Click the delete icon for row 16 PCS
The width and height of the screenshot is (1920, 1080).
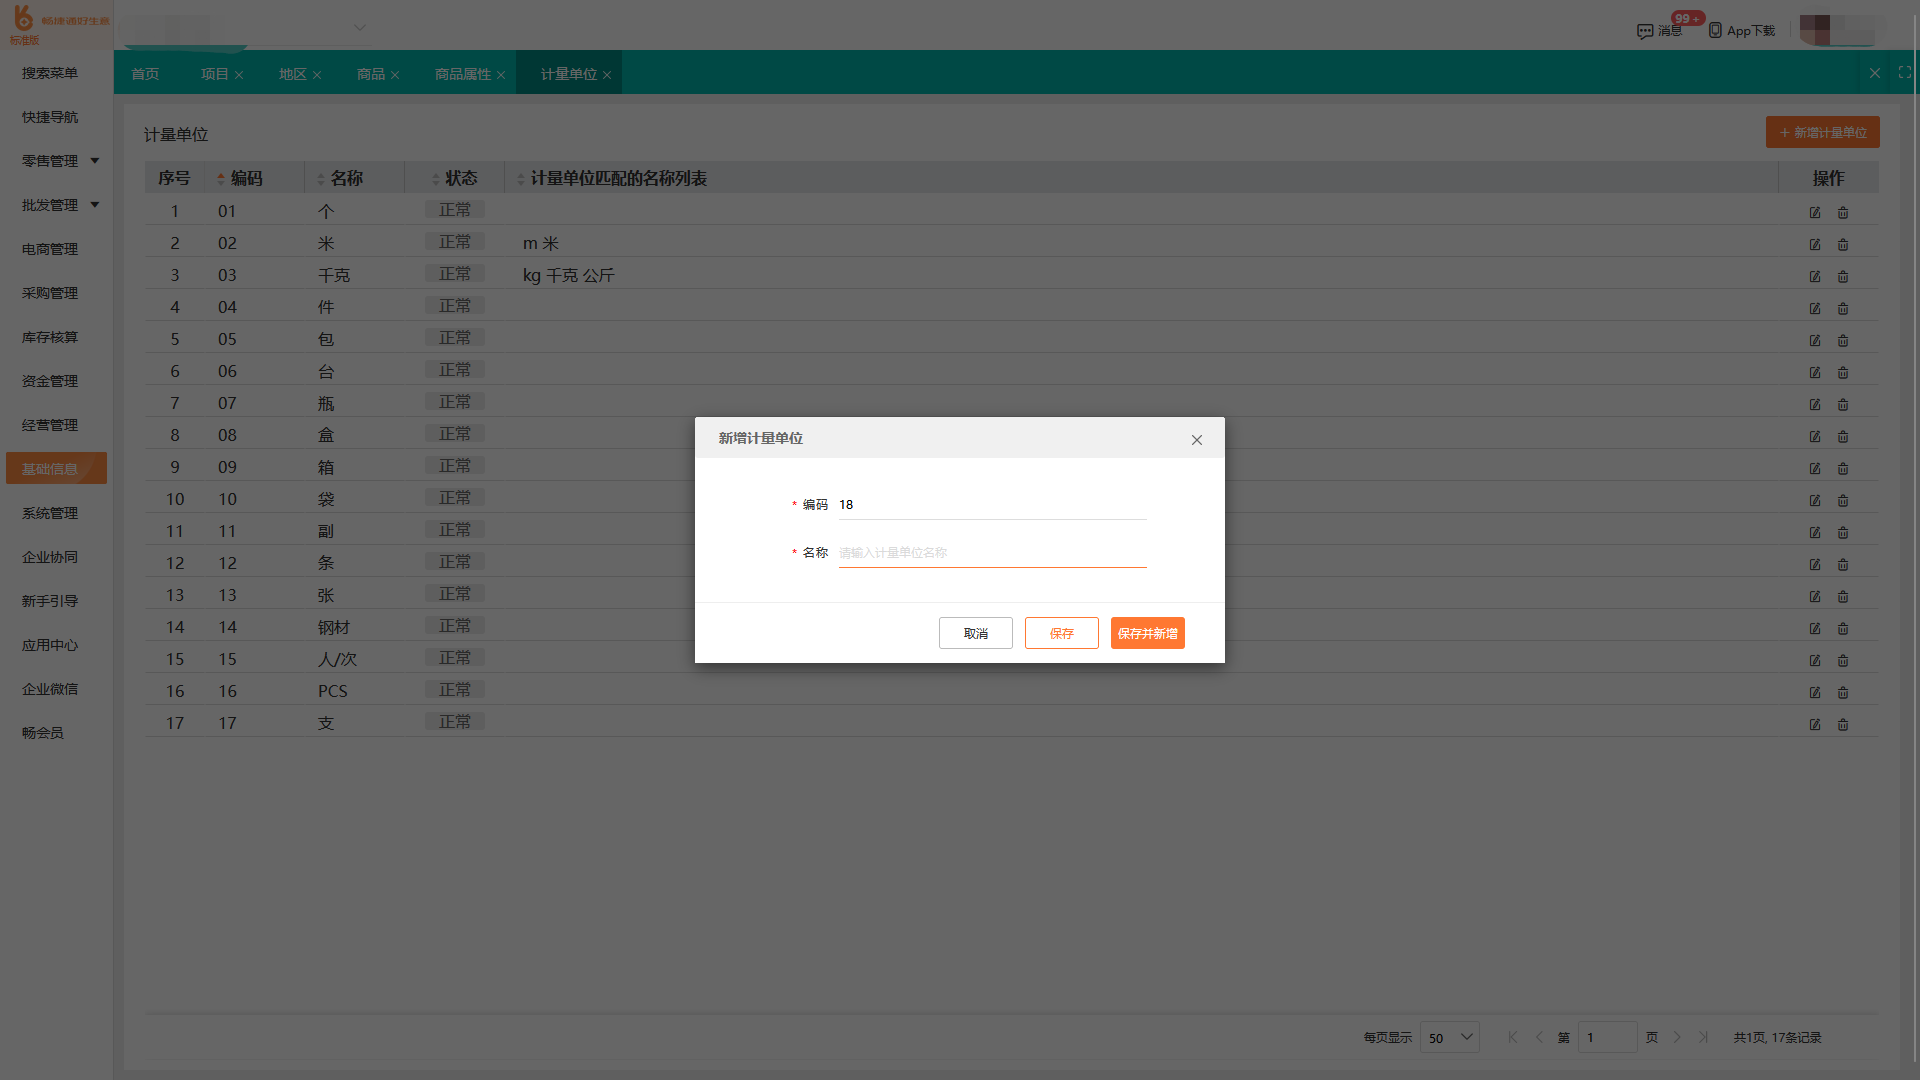(x=1844, y=691)
